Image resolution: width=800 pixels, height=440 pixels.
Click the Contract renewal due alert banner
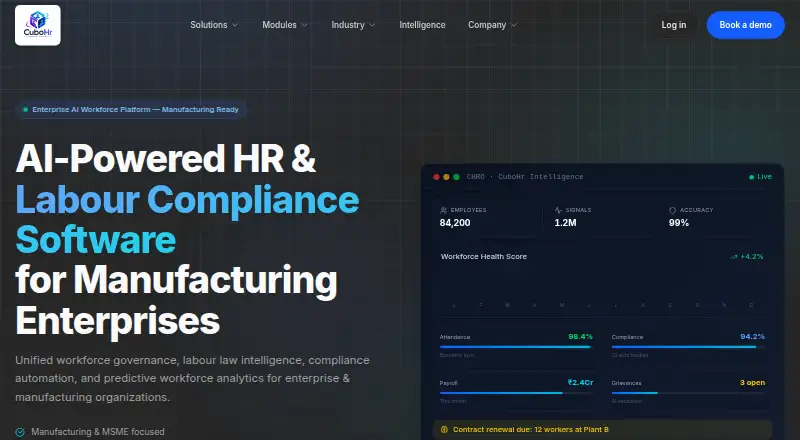(603, 429)
